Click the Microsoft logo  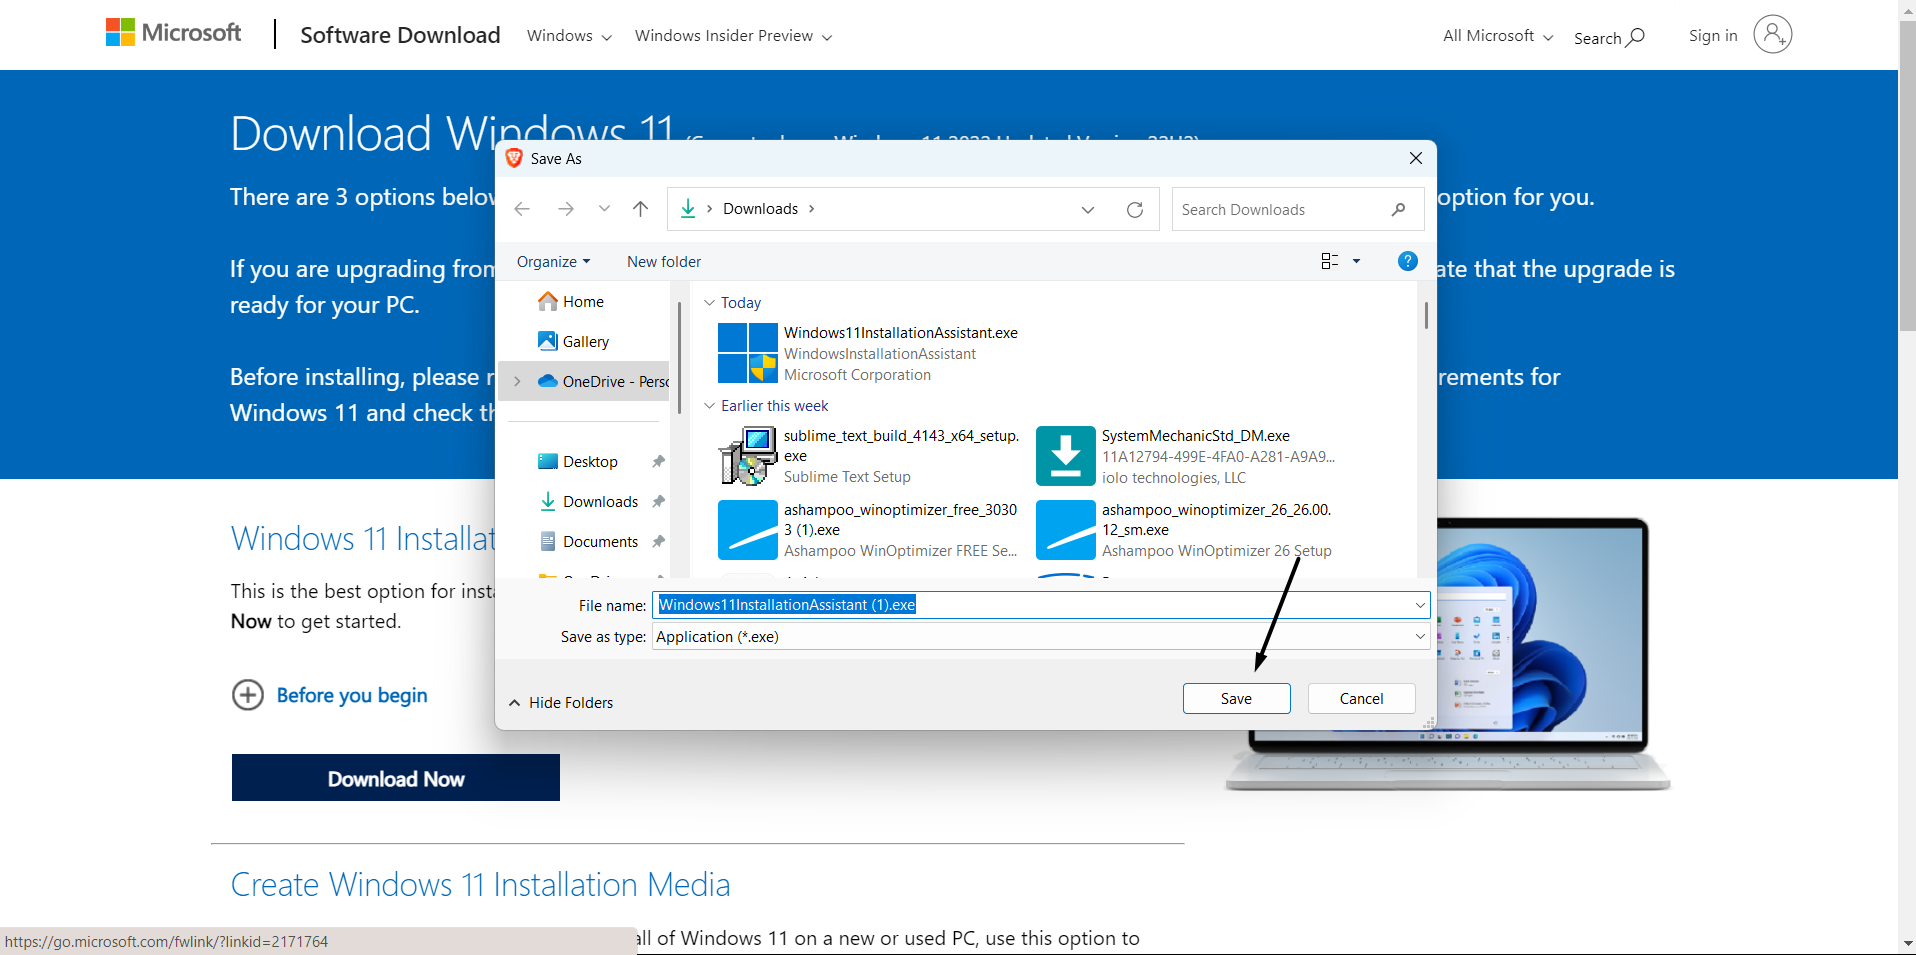pyautogui.click(x=172, y=32)
